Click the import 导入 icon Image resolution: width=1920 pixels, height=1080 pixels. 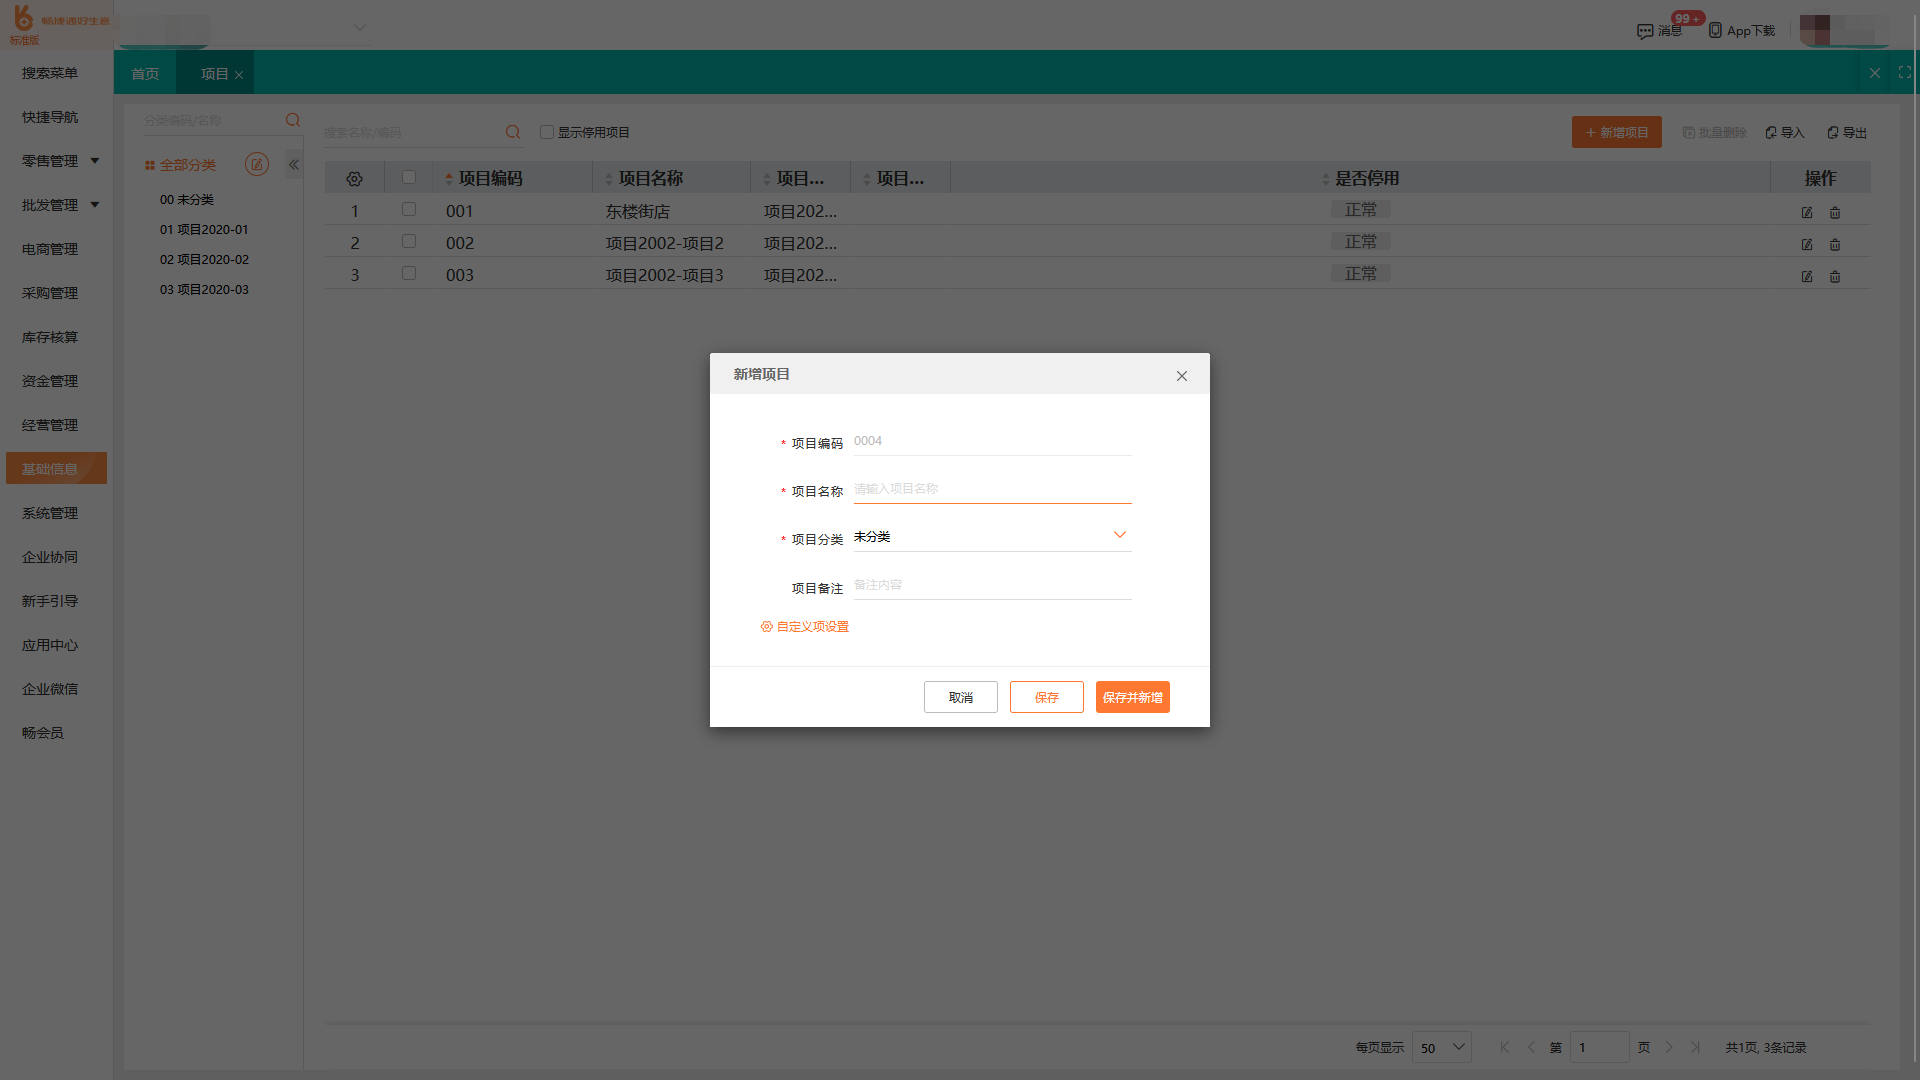pyautogui.click(x=1785, y=131)
